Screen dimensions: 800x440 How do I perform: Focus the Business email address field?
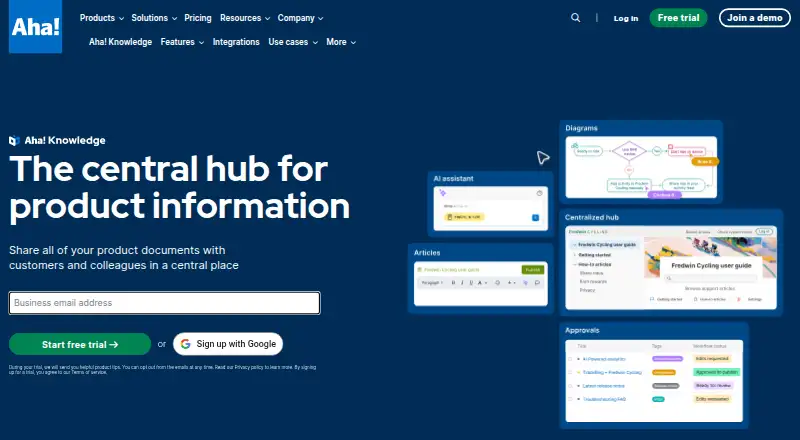[x=164, y=303]
